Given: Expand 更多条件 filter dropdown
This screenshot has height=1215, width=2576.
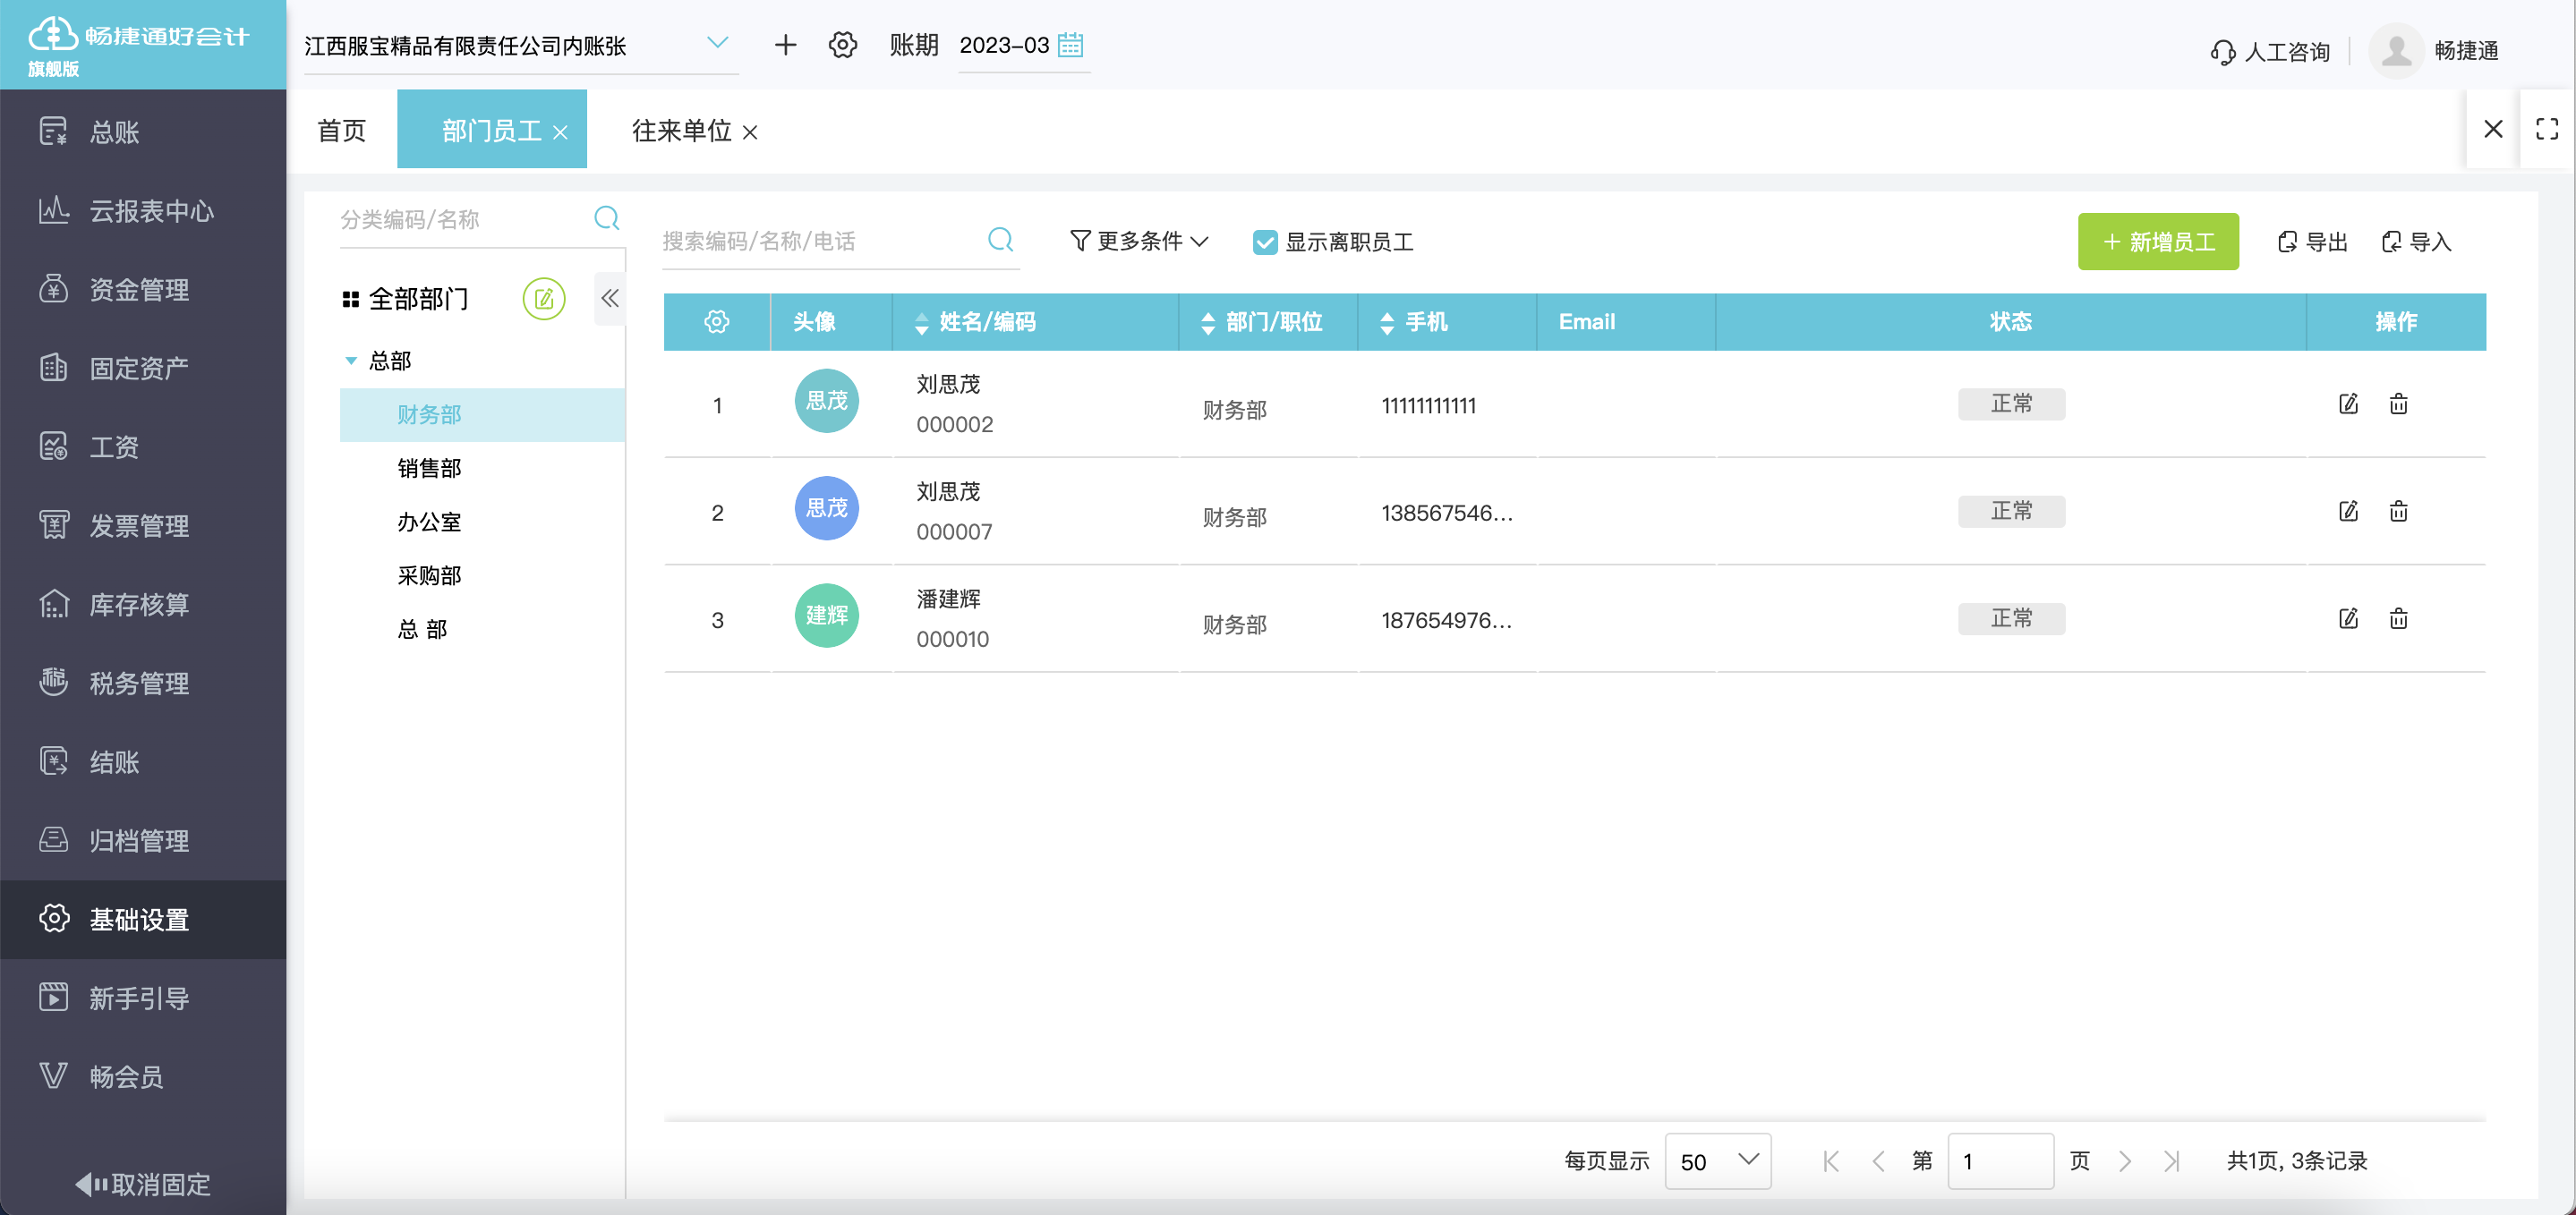Looking at the screenshot, I should point(1135,242).
